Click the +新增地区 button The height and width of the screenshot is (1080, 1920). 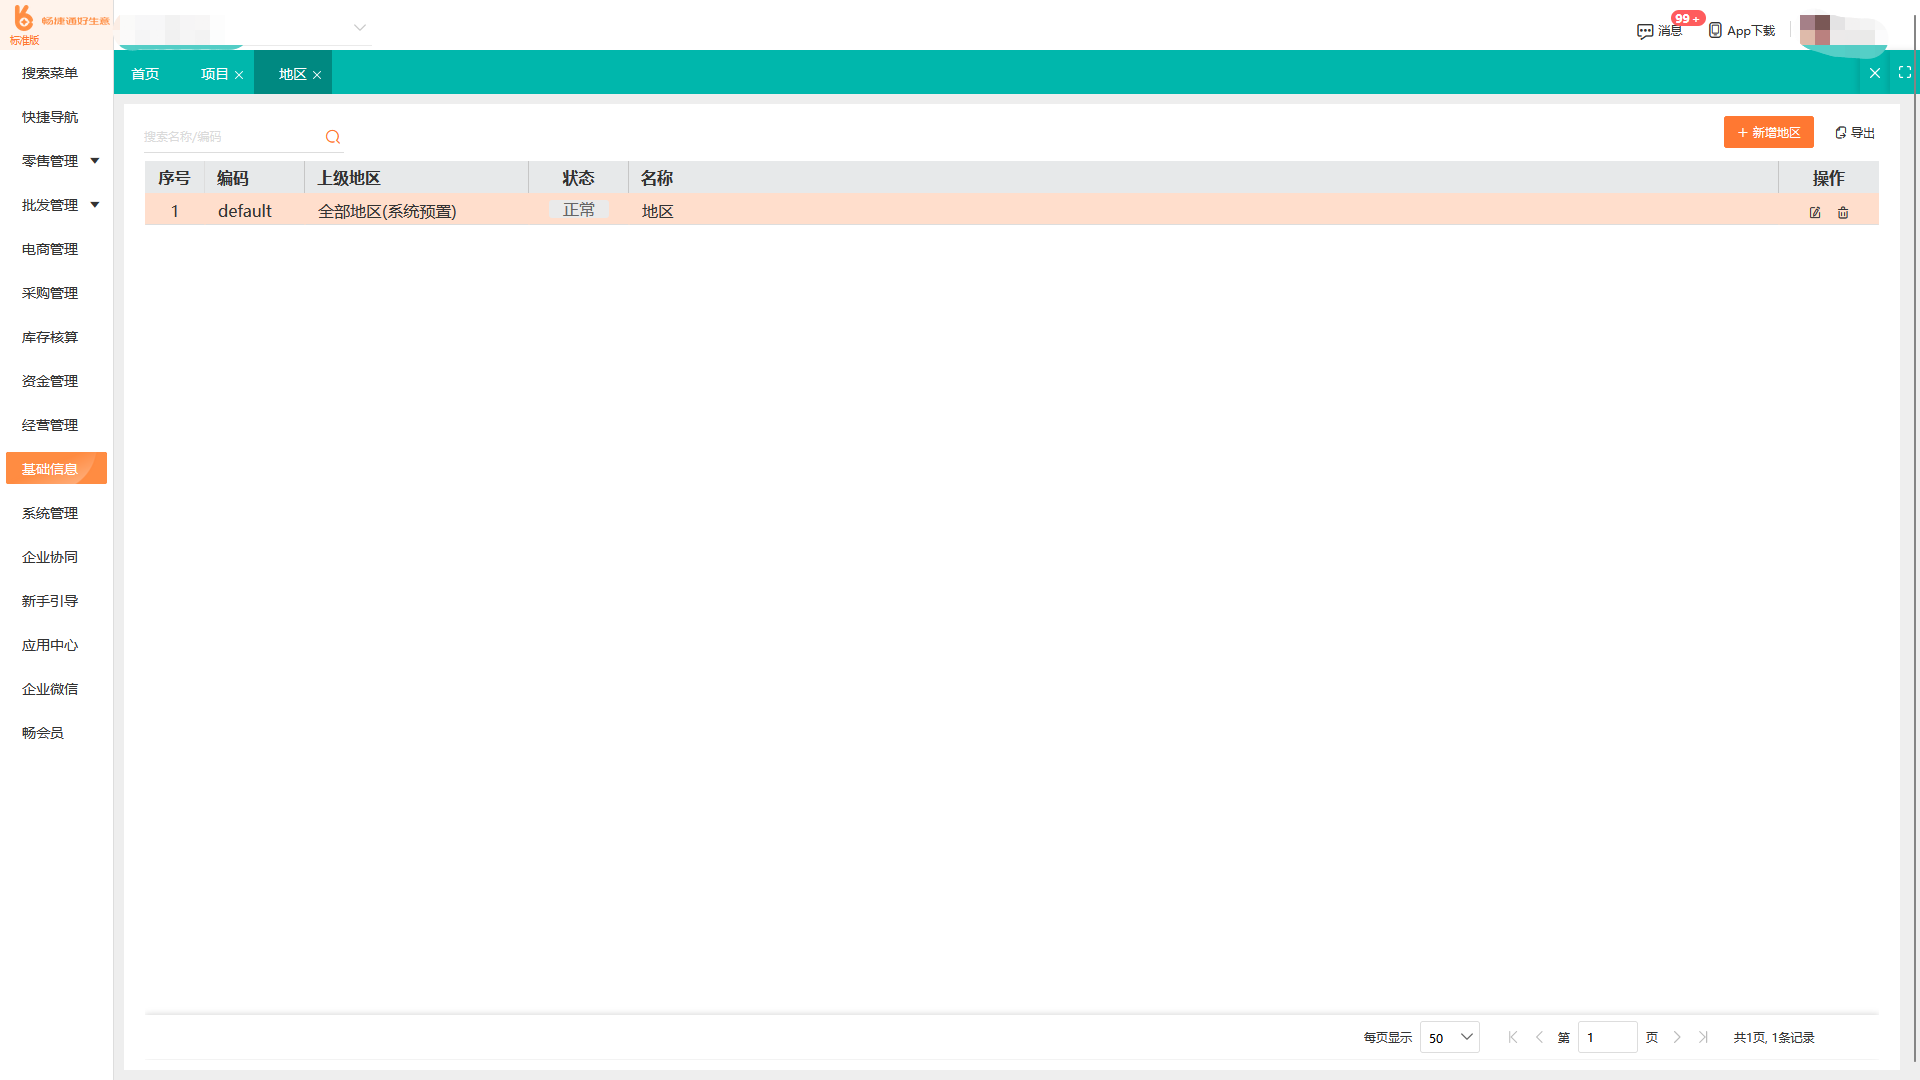pos(1770,132)
